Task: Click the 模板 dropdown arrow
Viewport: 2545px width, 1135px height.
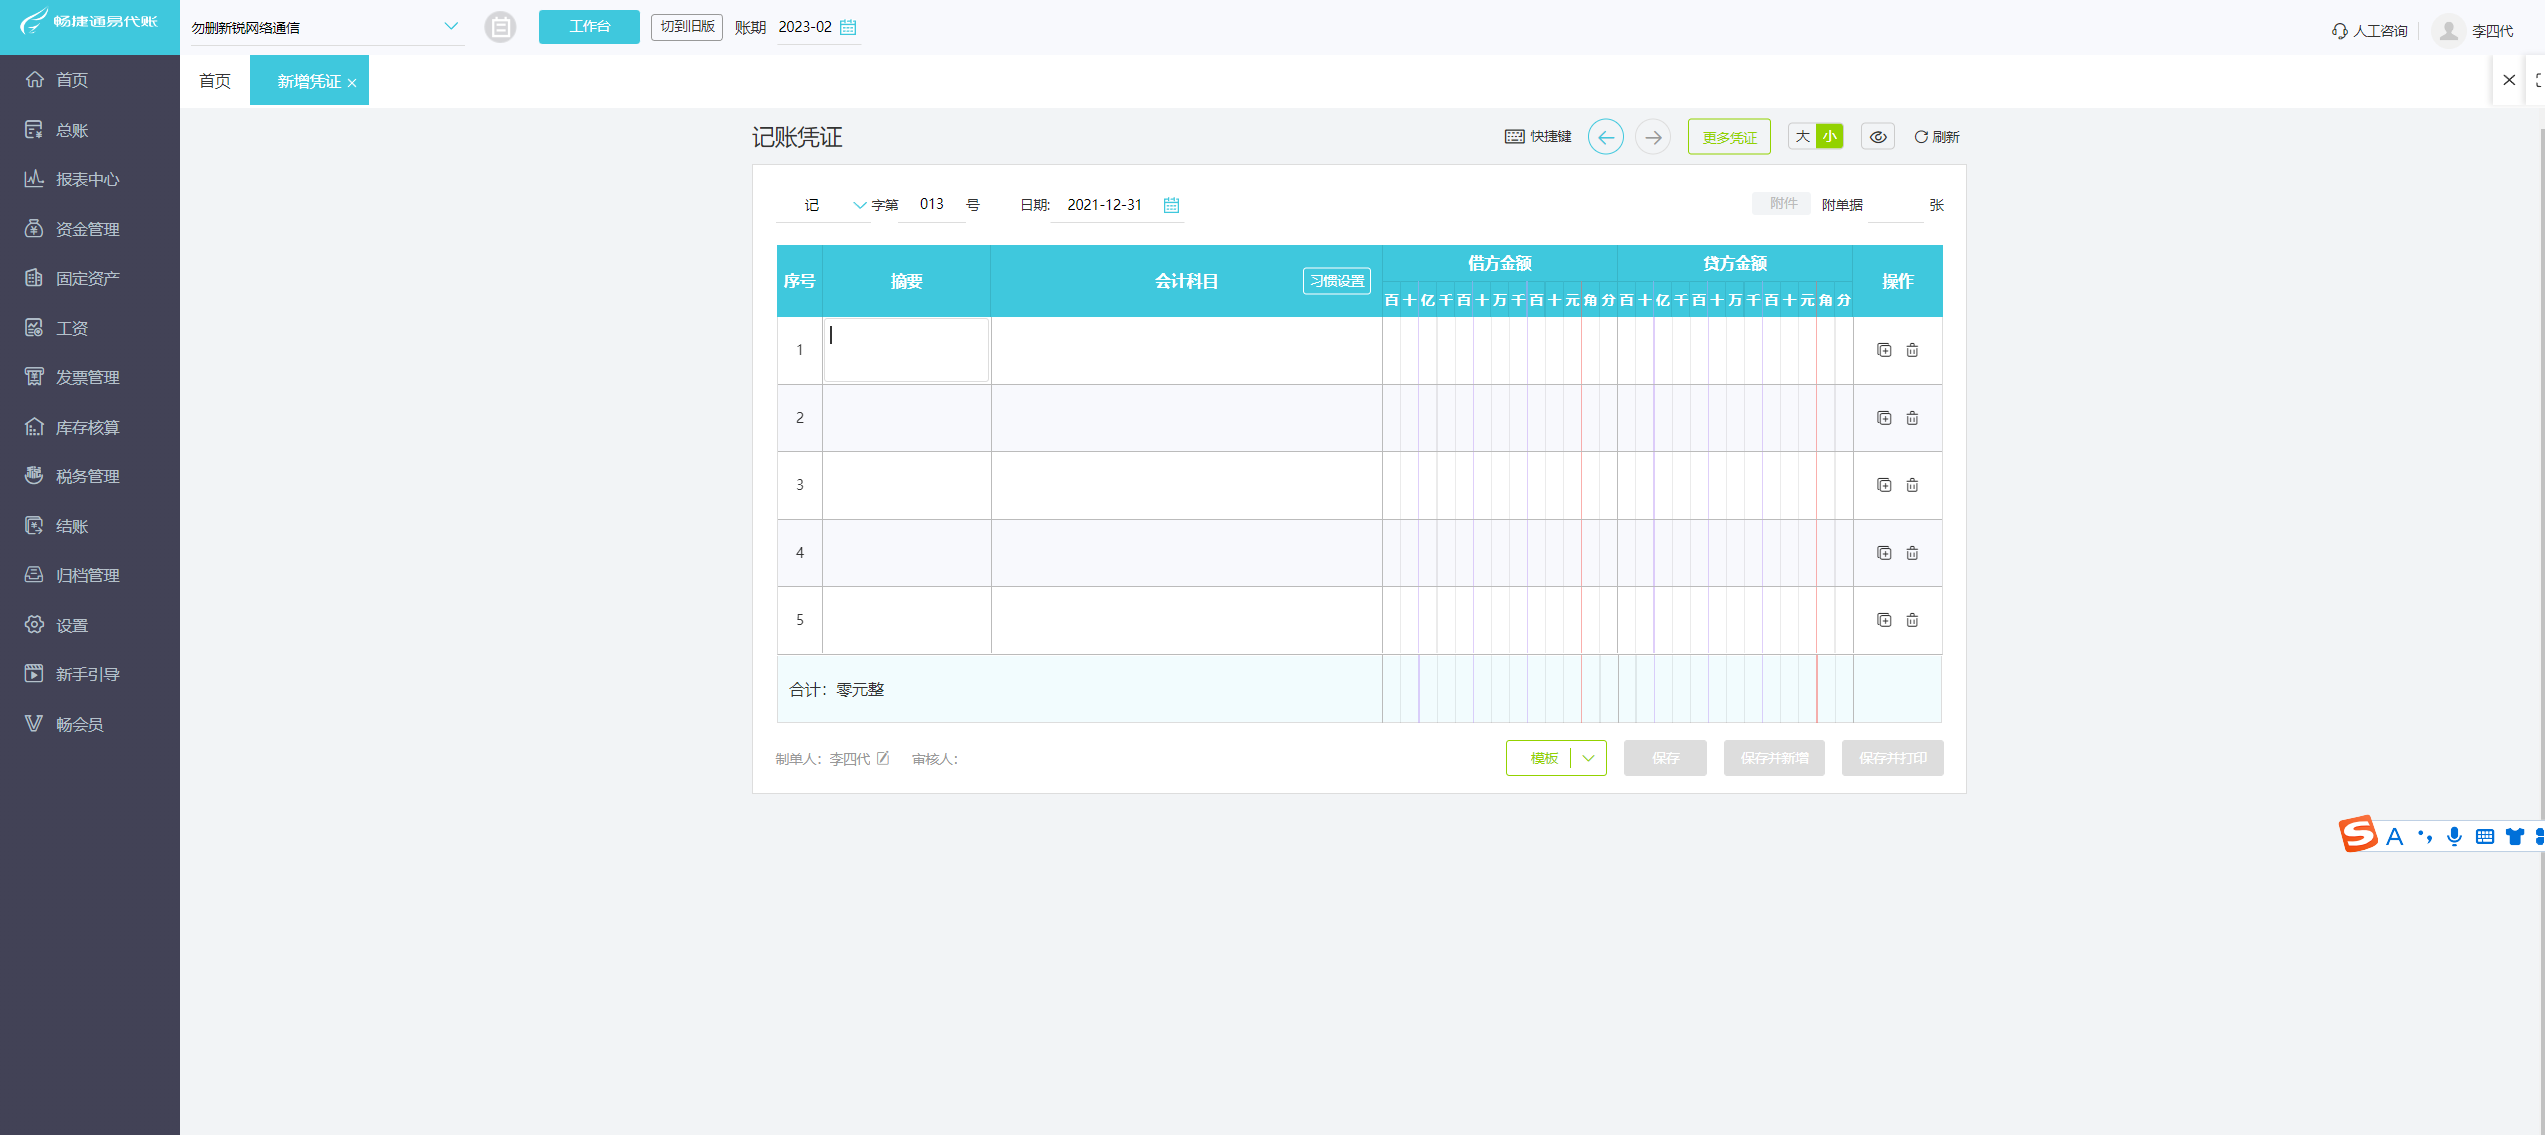Action: [x=1592, y=758]
